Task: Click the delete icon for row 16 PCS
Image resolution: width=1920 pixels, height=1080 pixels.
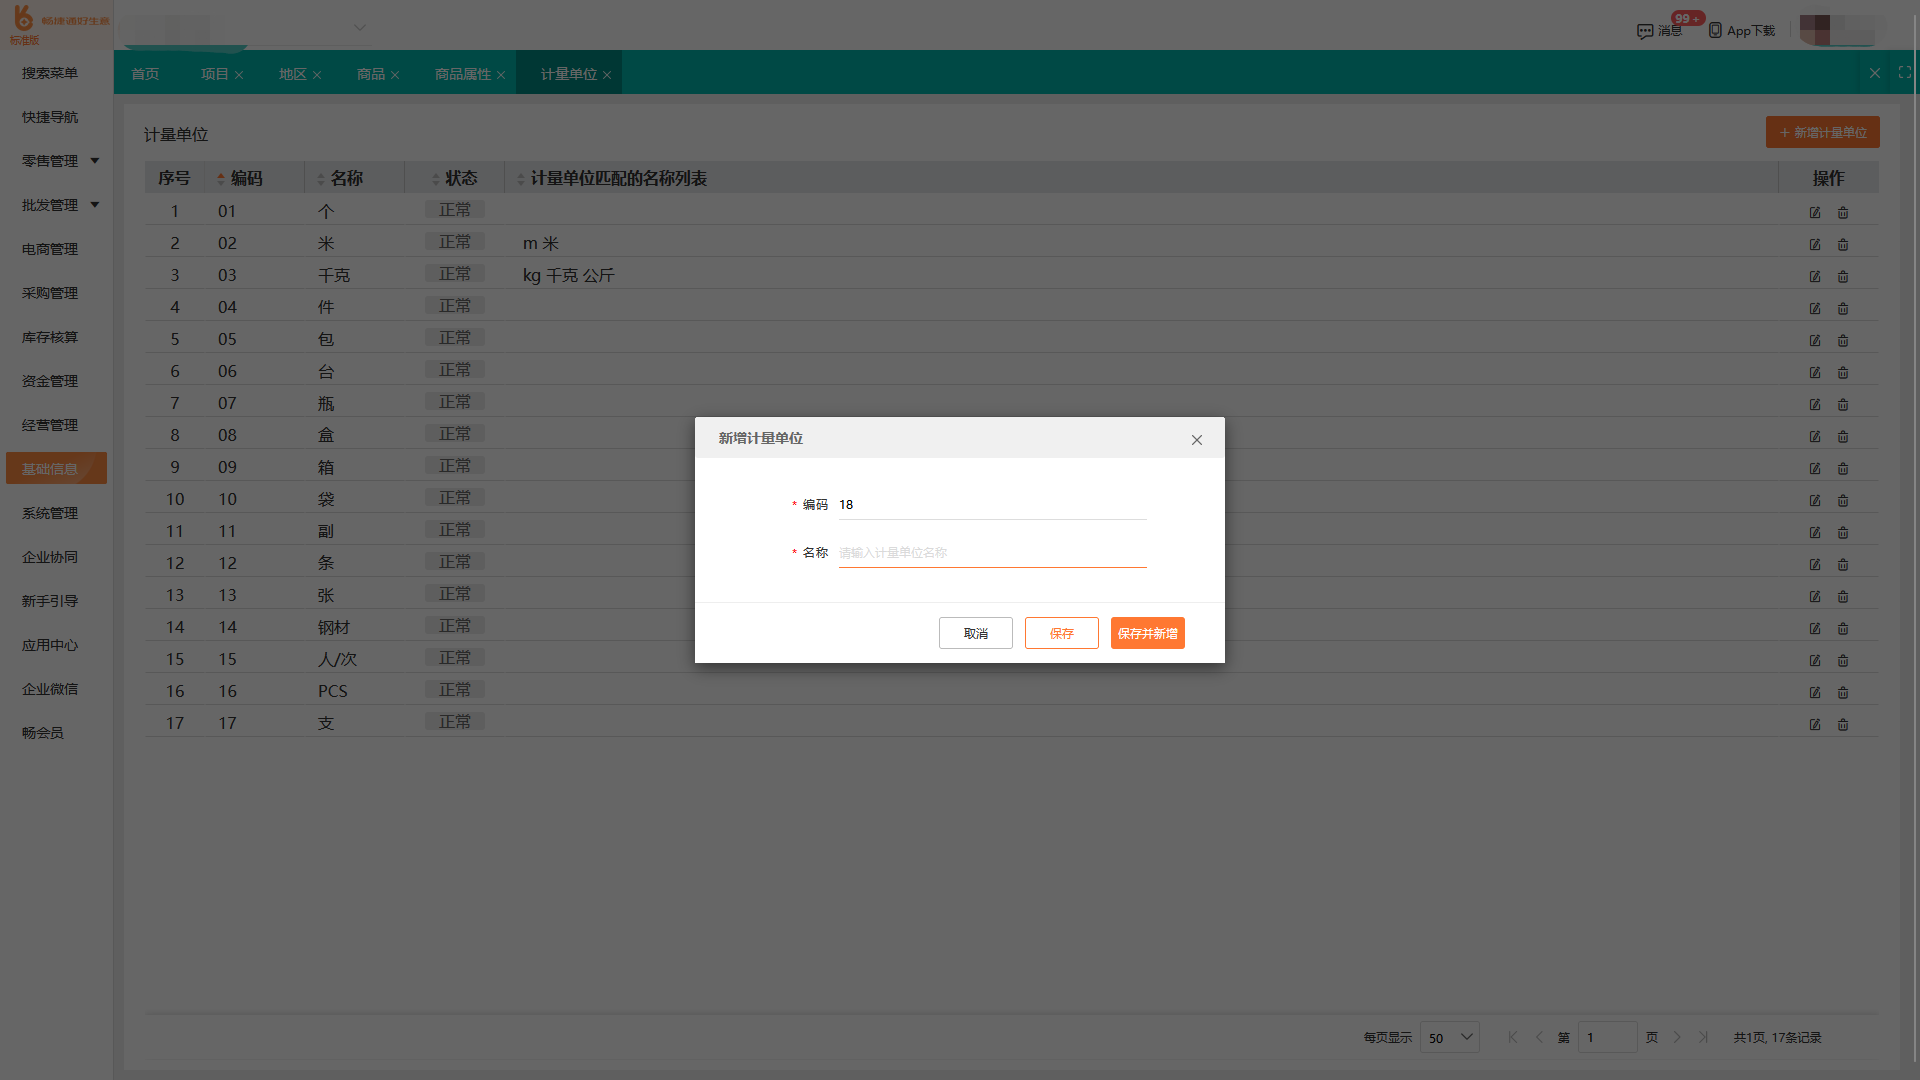Action: (x=1844, y=691)
